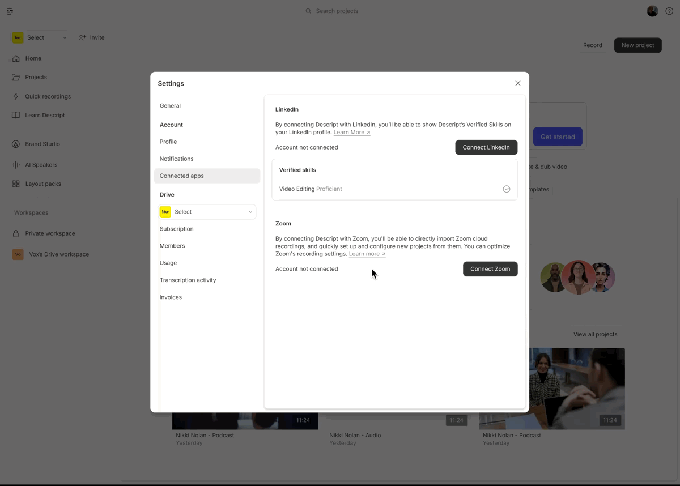Select the Subscription settings tab
The image size is (680, 486).
pyautogui.click(x=176, y=229)
